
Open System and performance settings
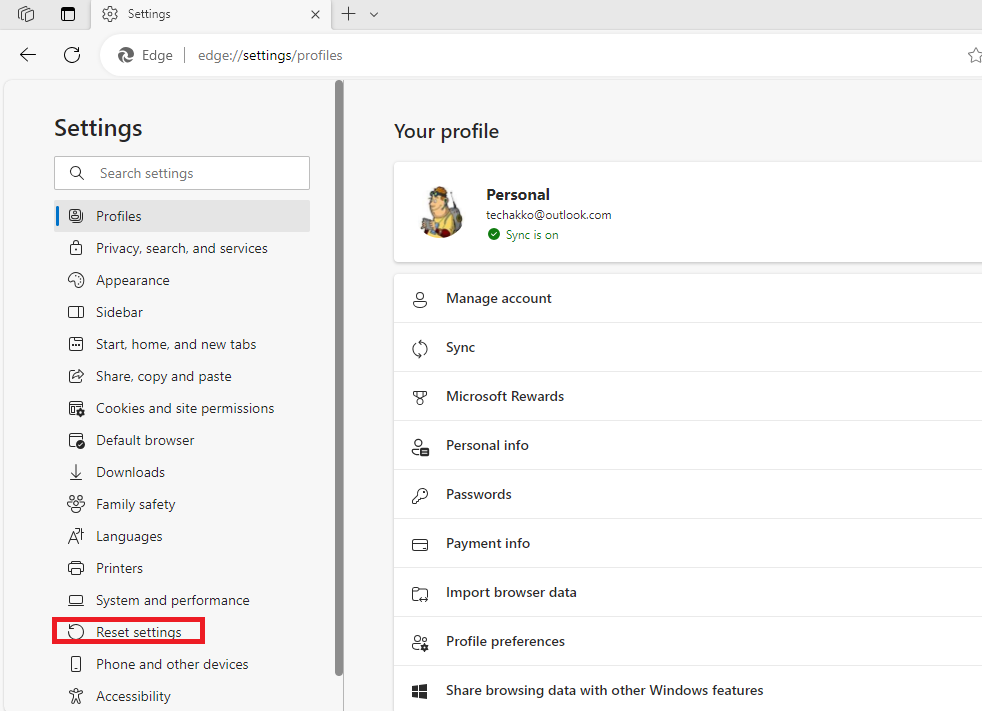tap(182, 599)
